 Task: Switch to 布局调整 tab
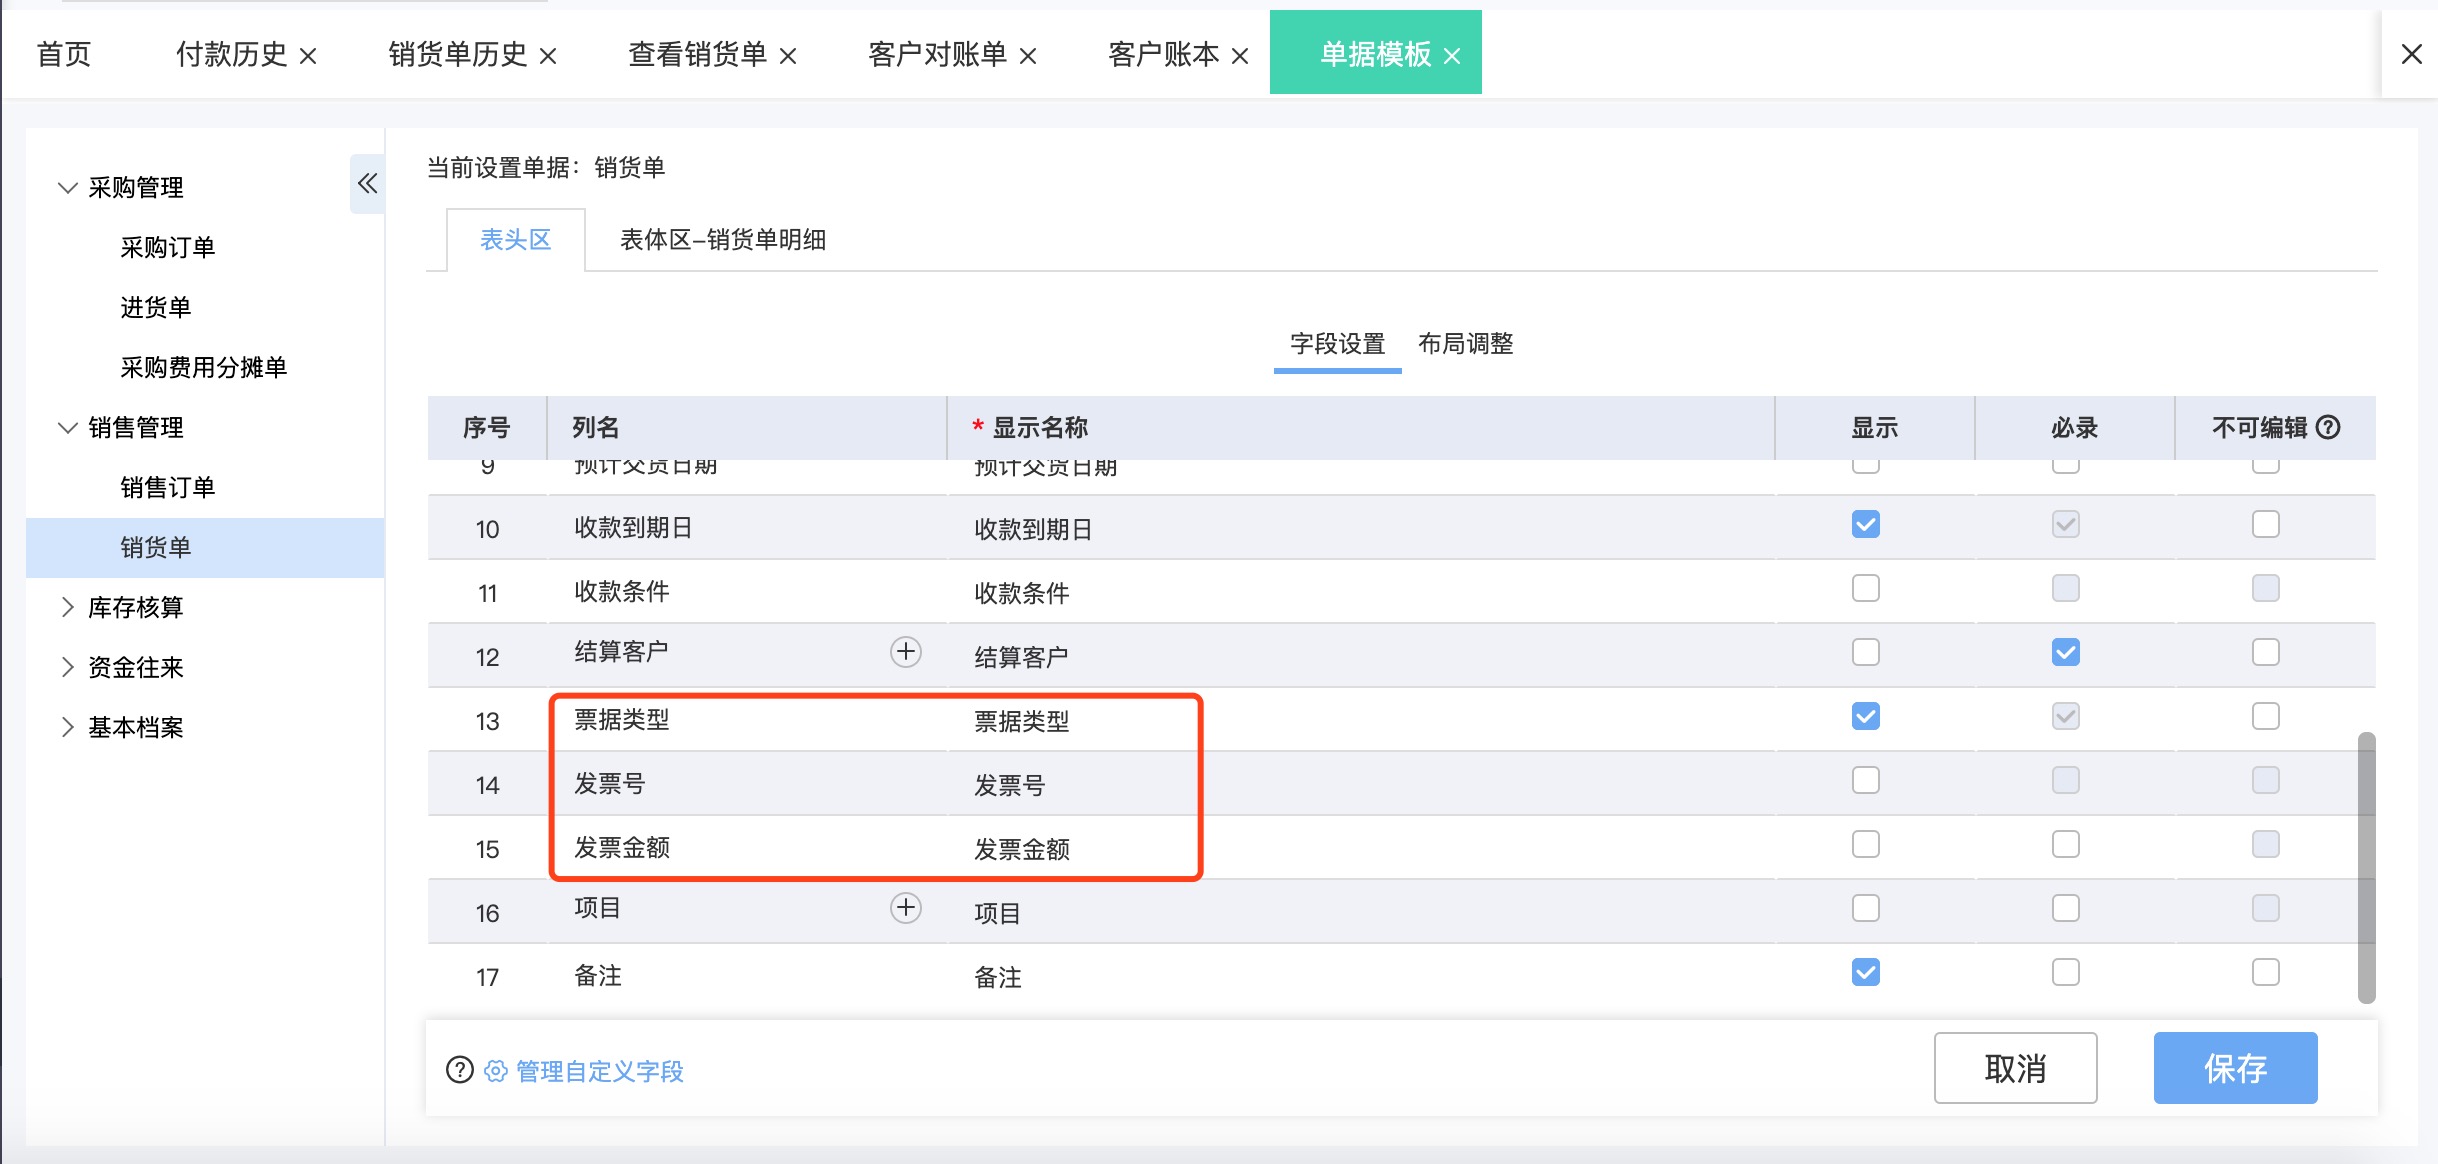coord(1463,343)
